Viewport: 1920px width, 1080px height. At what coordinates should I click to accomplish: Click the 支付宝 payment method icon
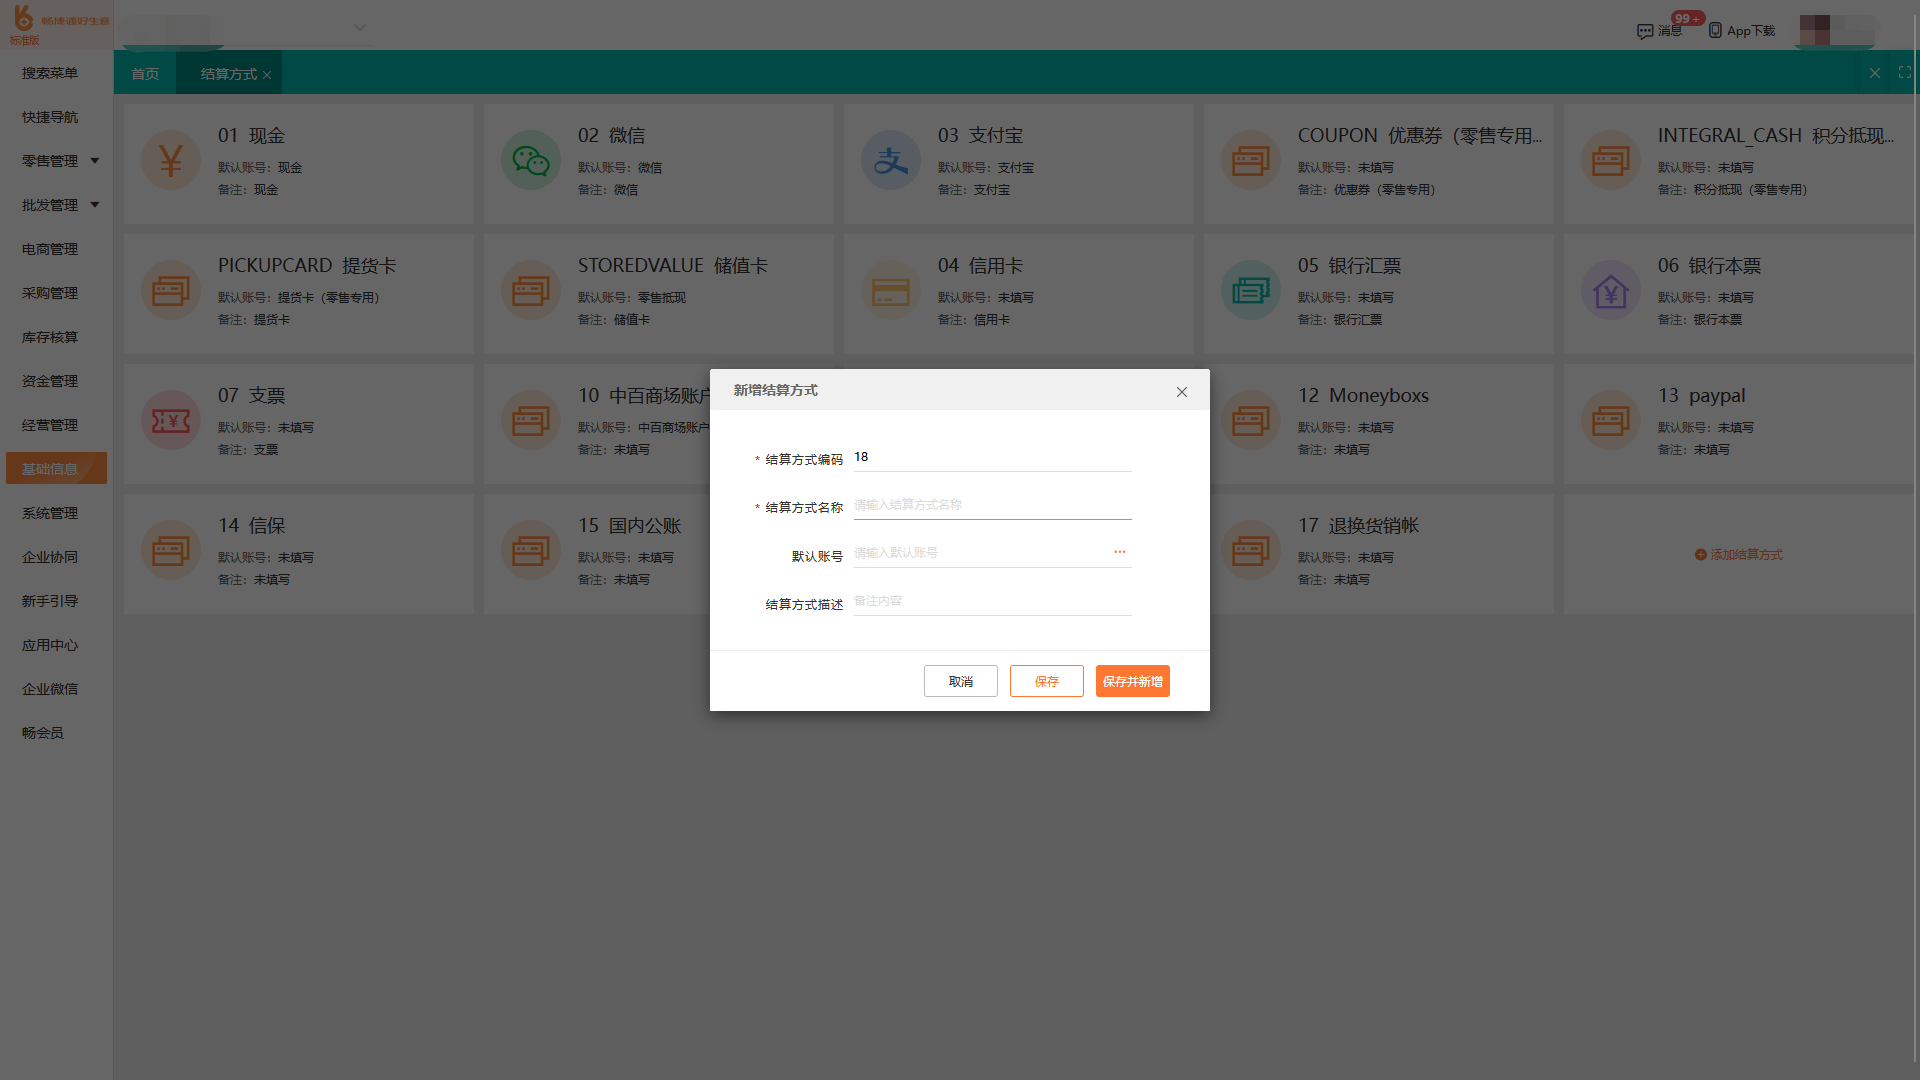click(890, 160)
